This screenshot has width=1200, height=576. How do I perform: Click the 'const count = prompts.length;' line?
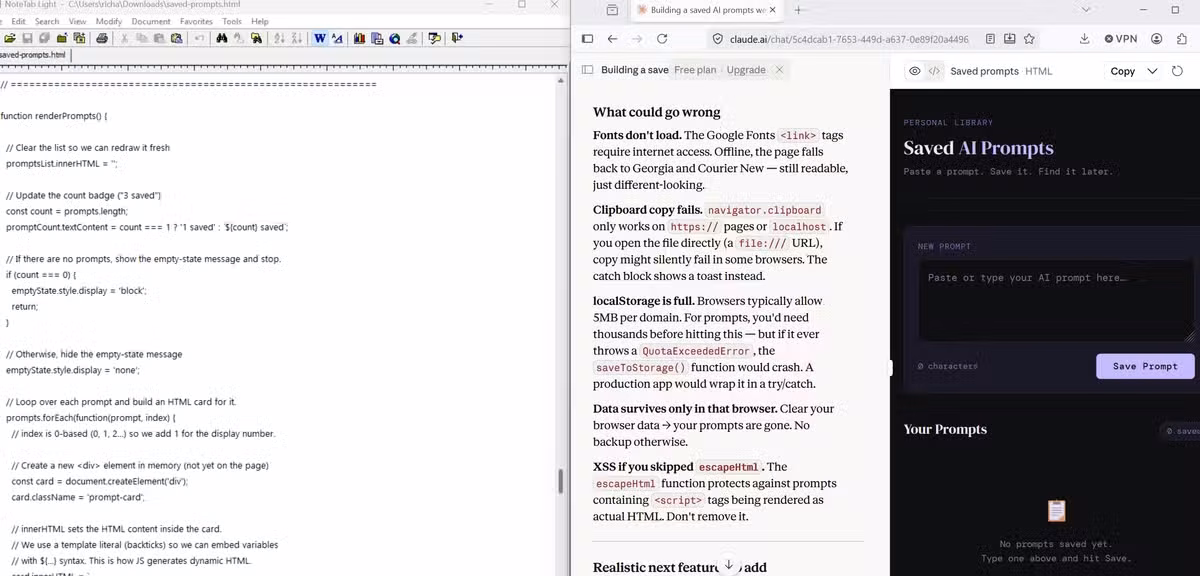tap(67, 211)
